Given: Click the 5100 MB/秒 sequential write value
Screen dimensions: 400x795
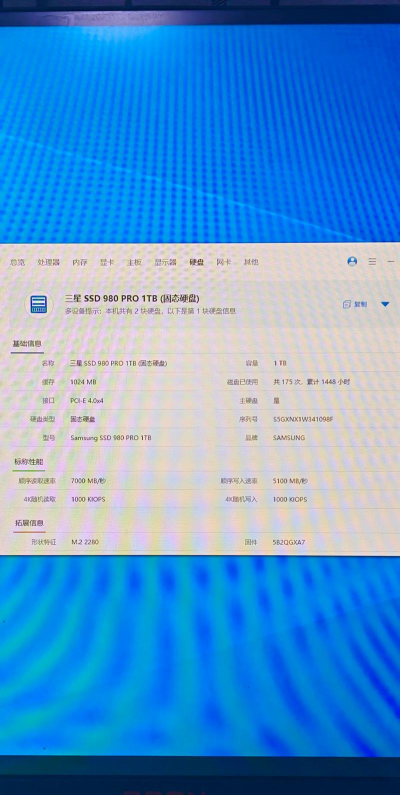Looking at the screenshot, I should pyautogui.click(x=290, y=481).
